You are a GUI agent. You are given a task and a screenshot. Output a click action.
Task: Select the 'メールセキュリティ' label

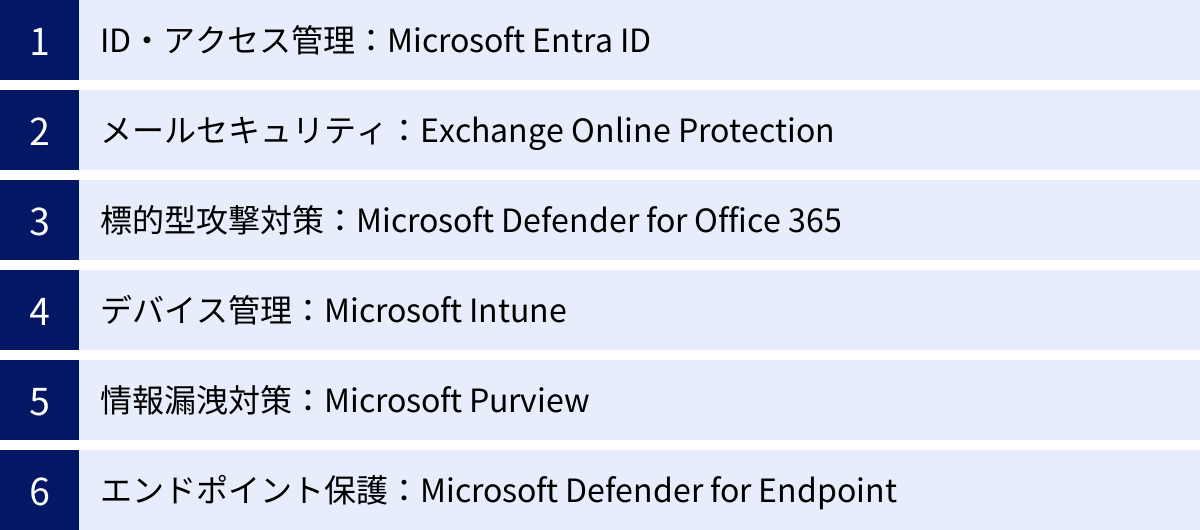(242, 131)
